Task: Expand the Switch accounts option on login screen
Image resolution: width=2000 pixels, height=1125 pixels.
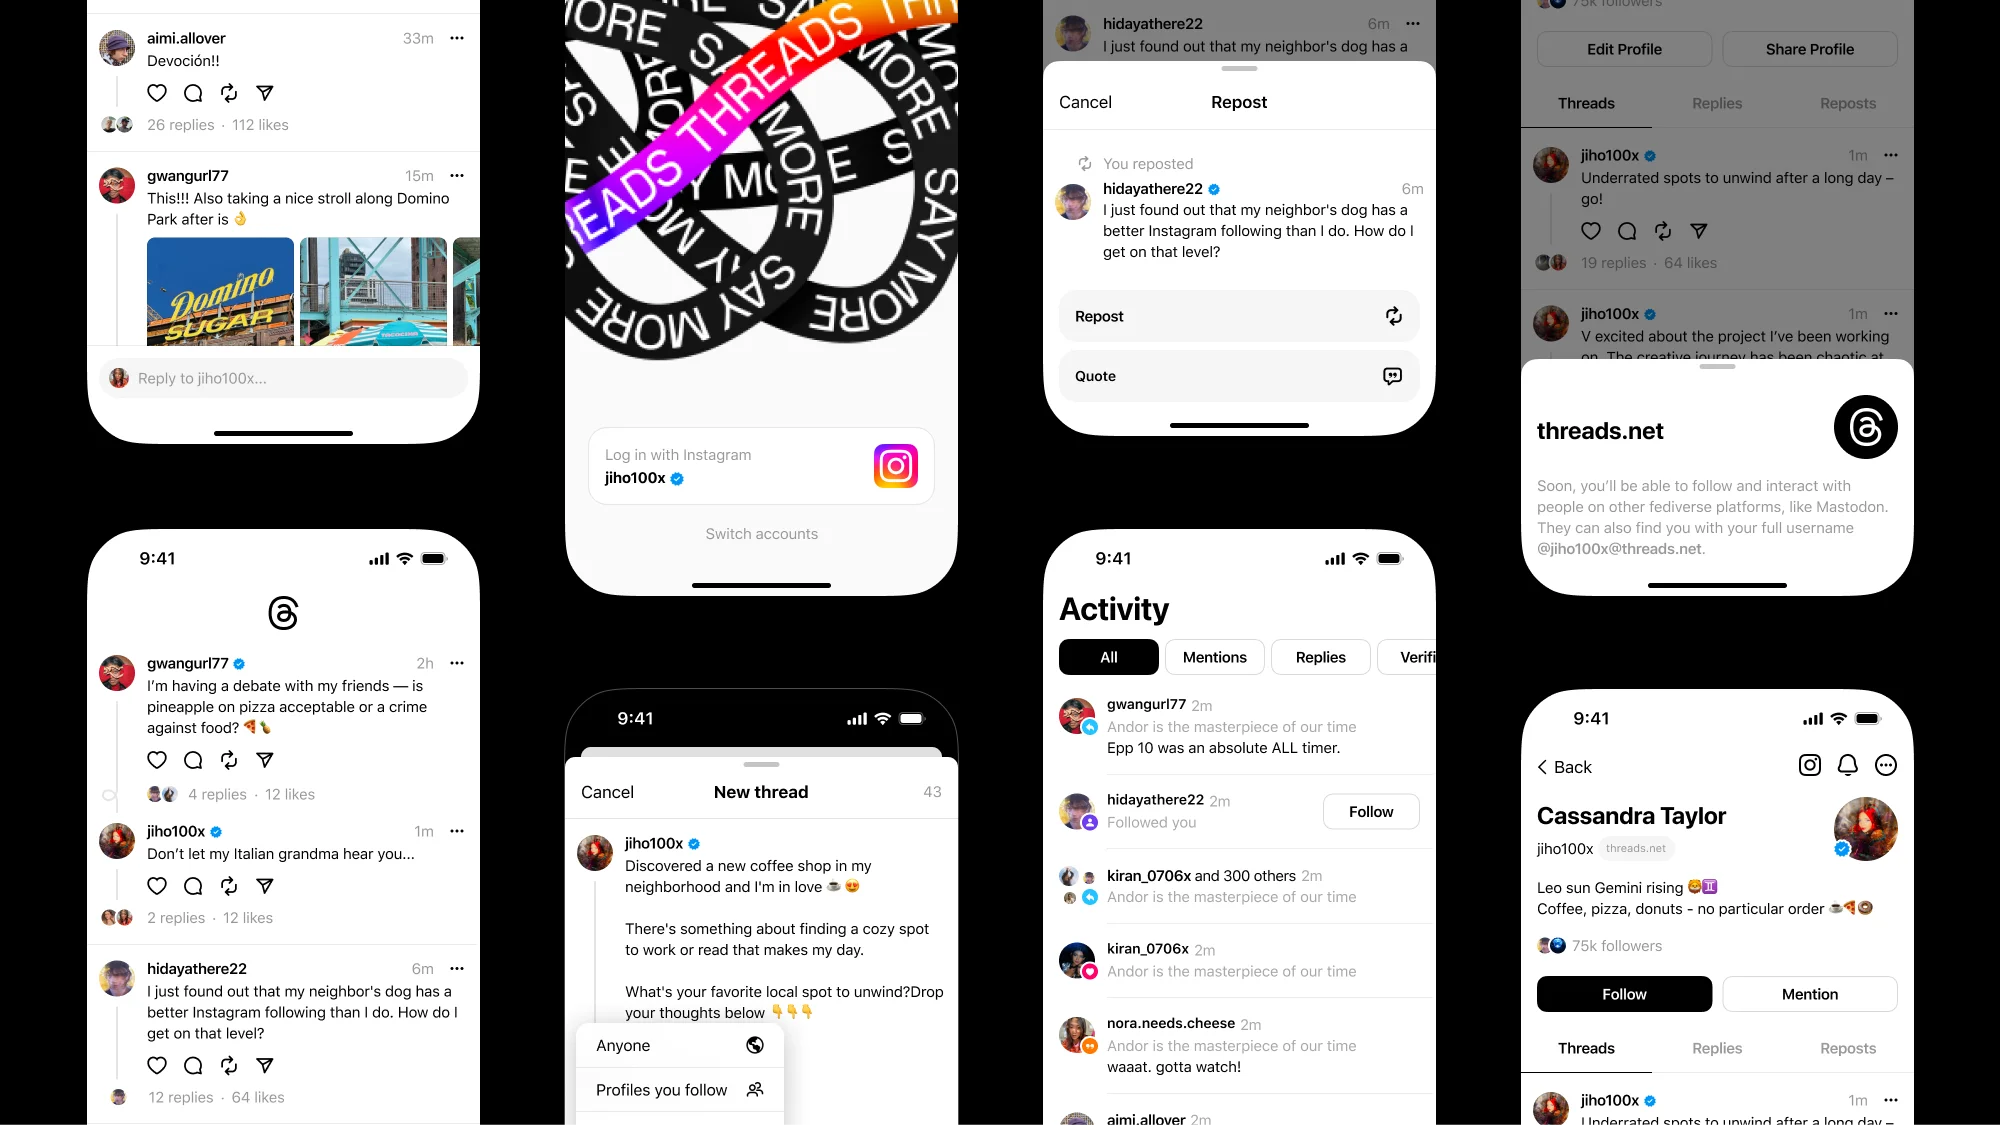Action: (761, 533)
